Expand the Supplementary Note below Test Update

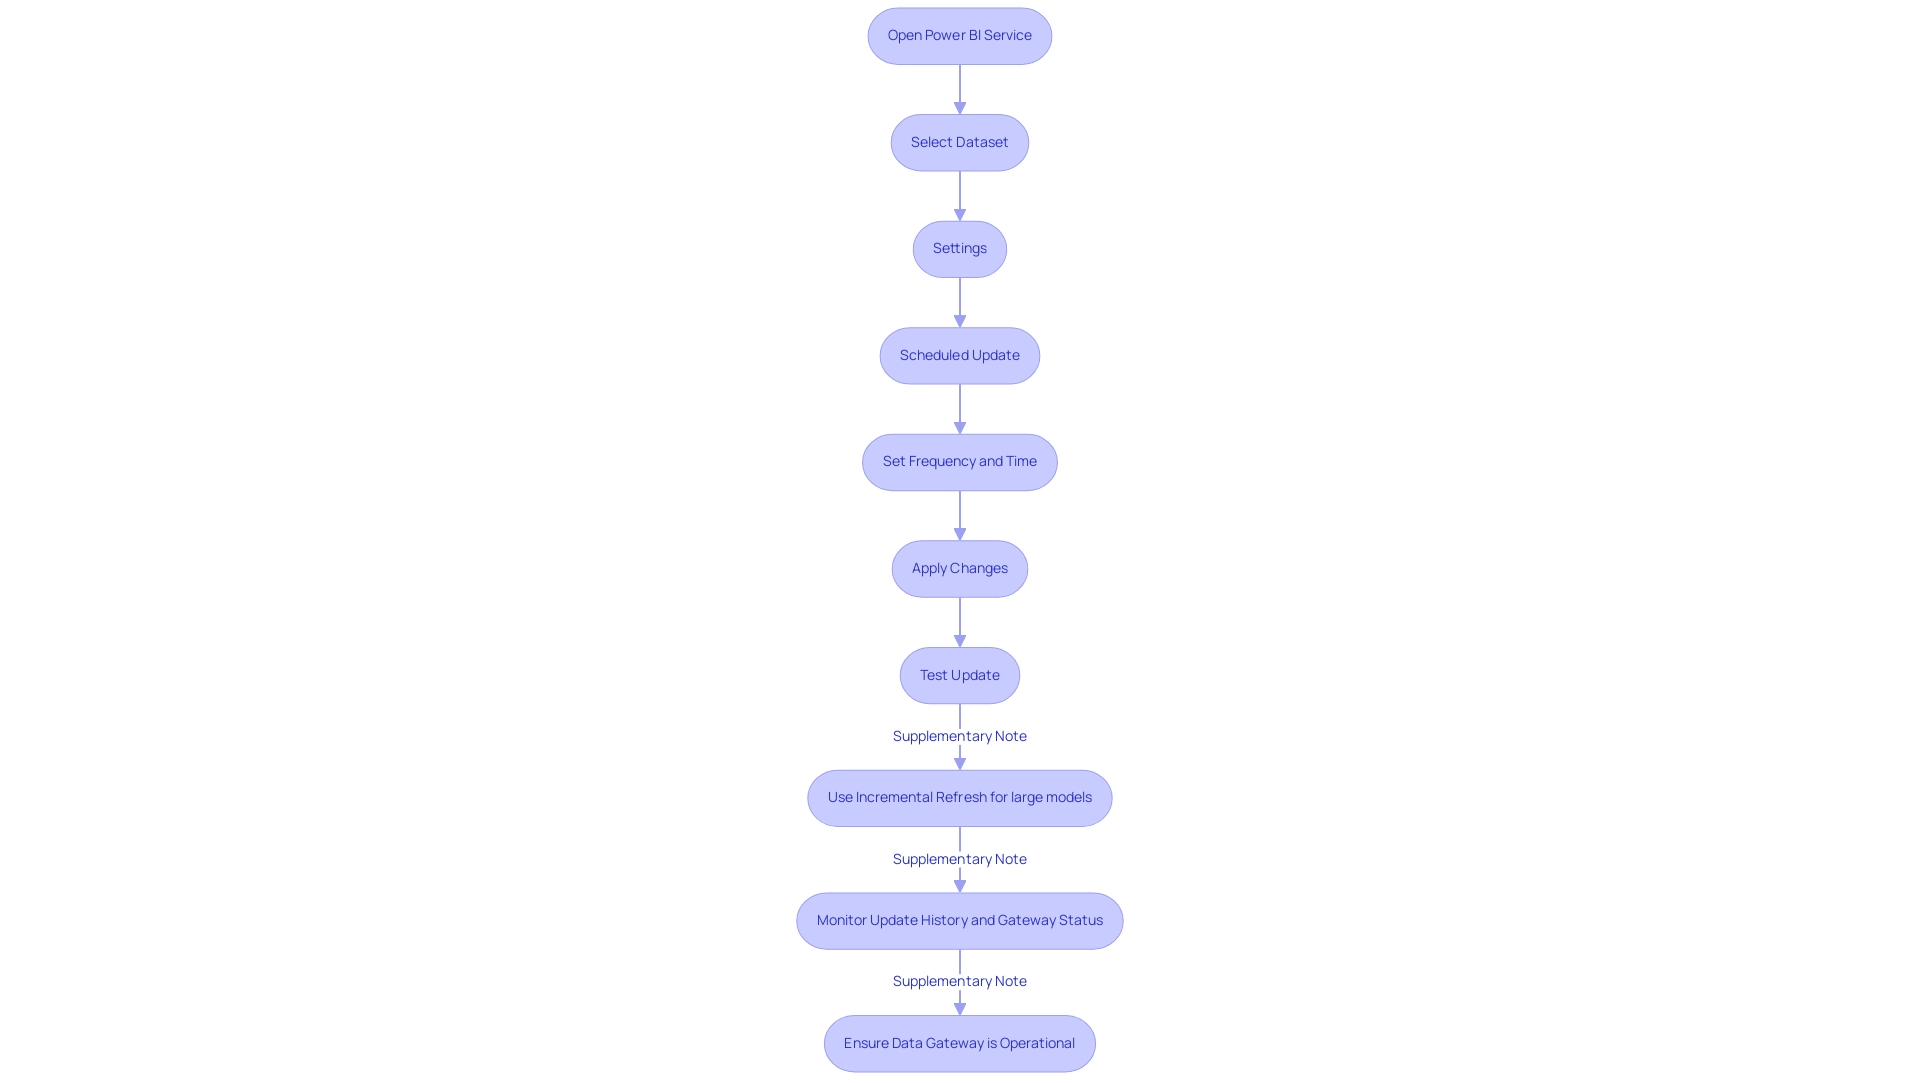(x=959, y=736)
